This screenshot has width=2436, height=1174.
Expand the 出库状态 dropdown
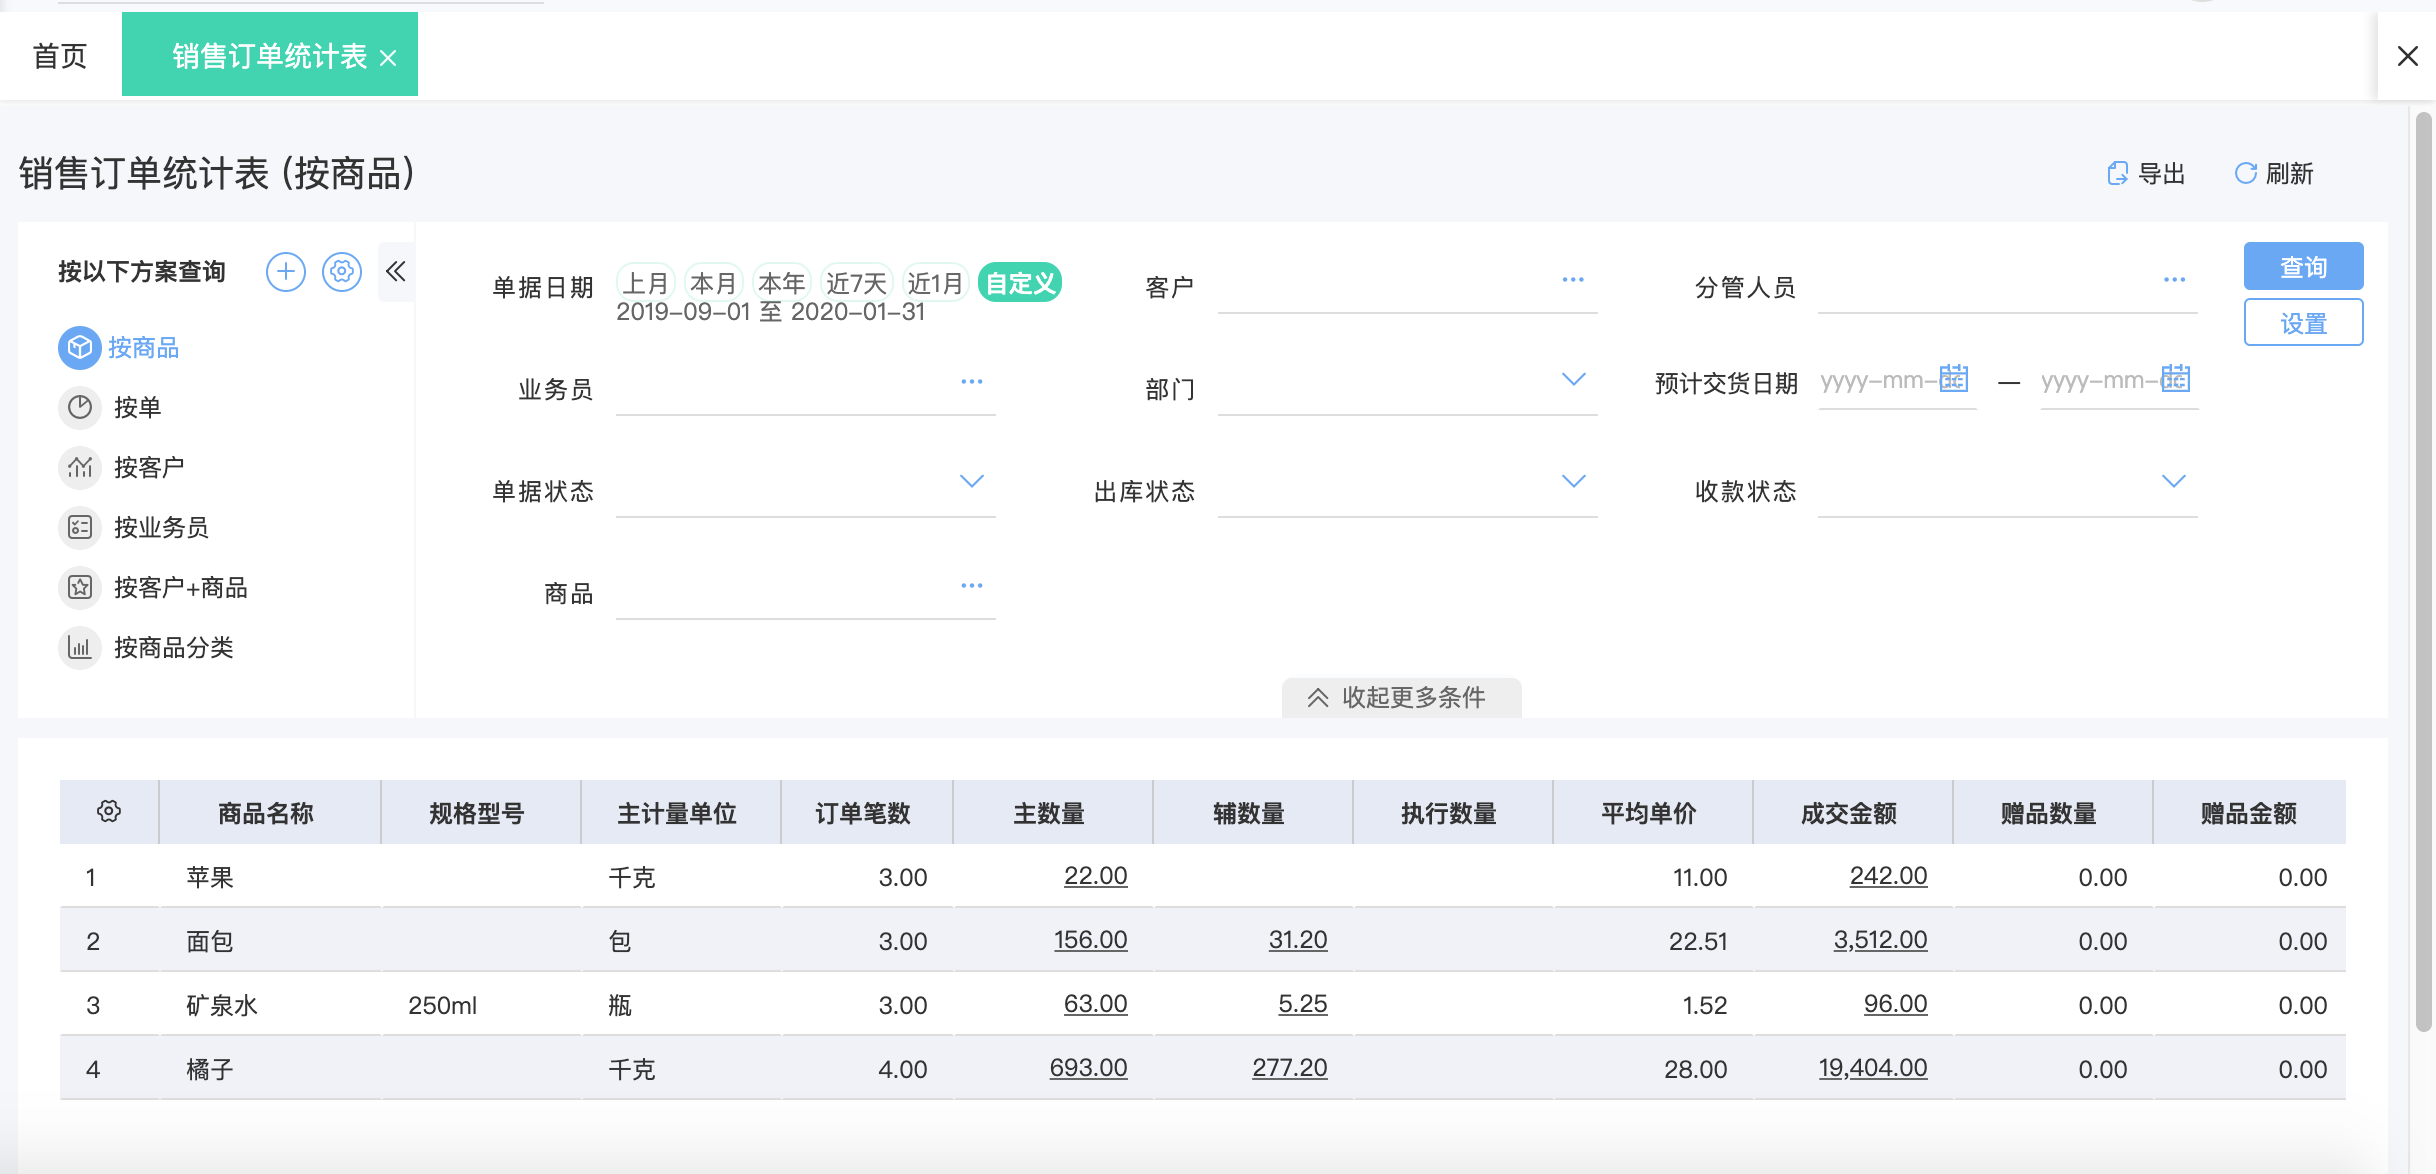tap(1569, 486)
